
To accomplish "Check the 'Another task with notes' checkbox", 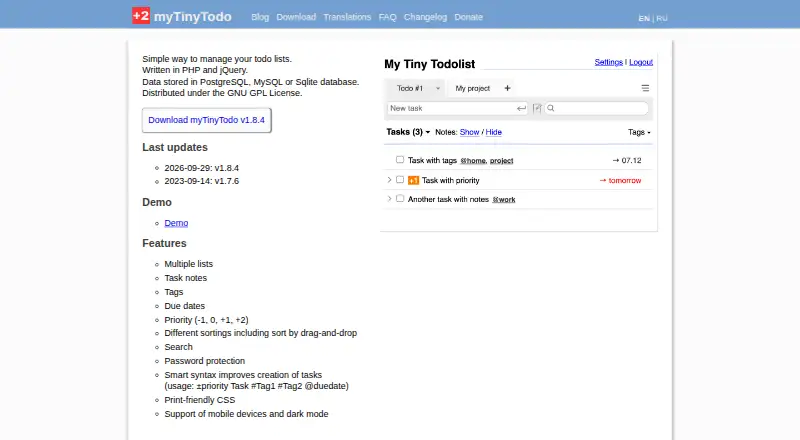I will tap(400, 199).
